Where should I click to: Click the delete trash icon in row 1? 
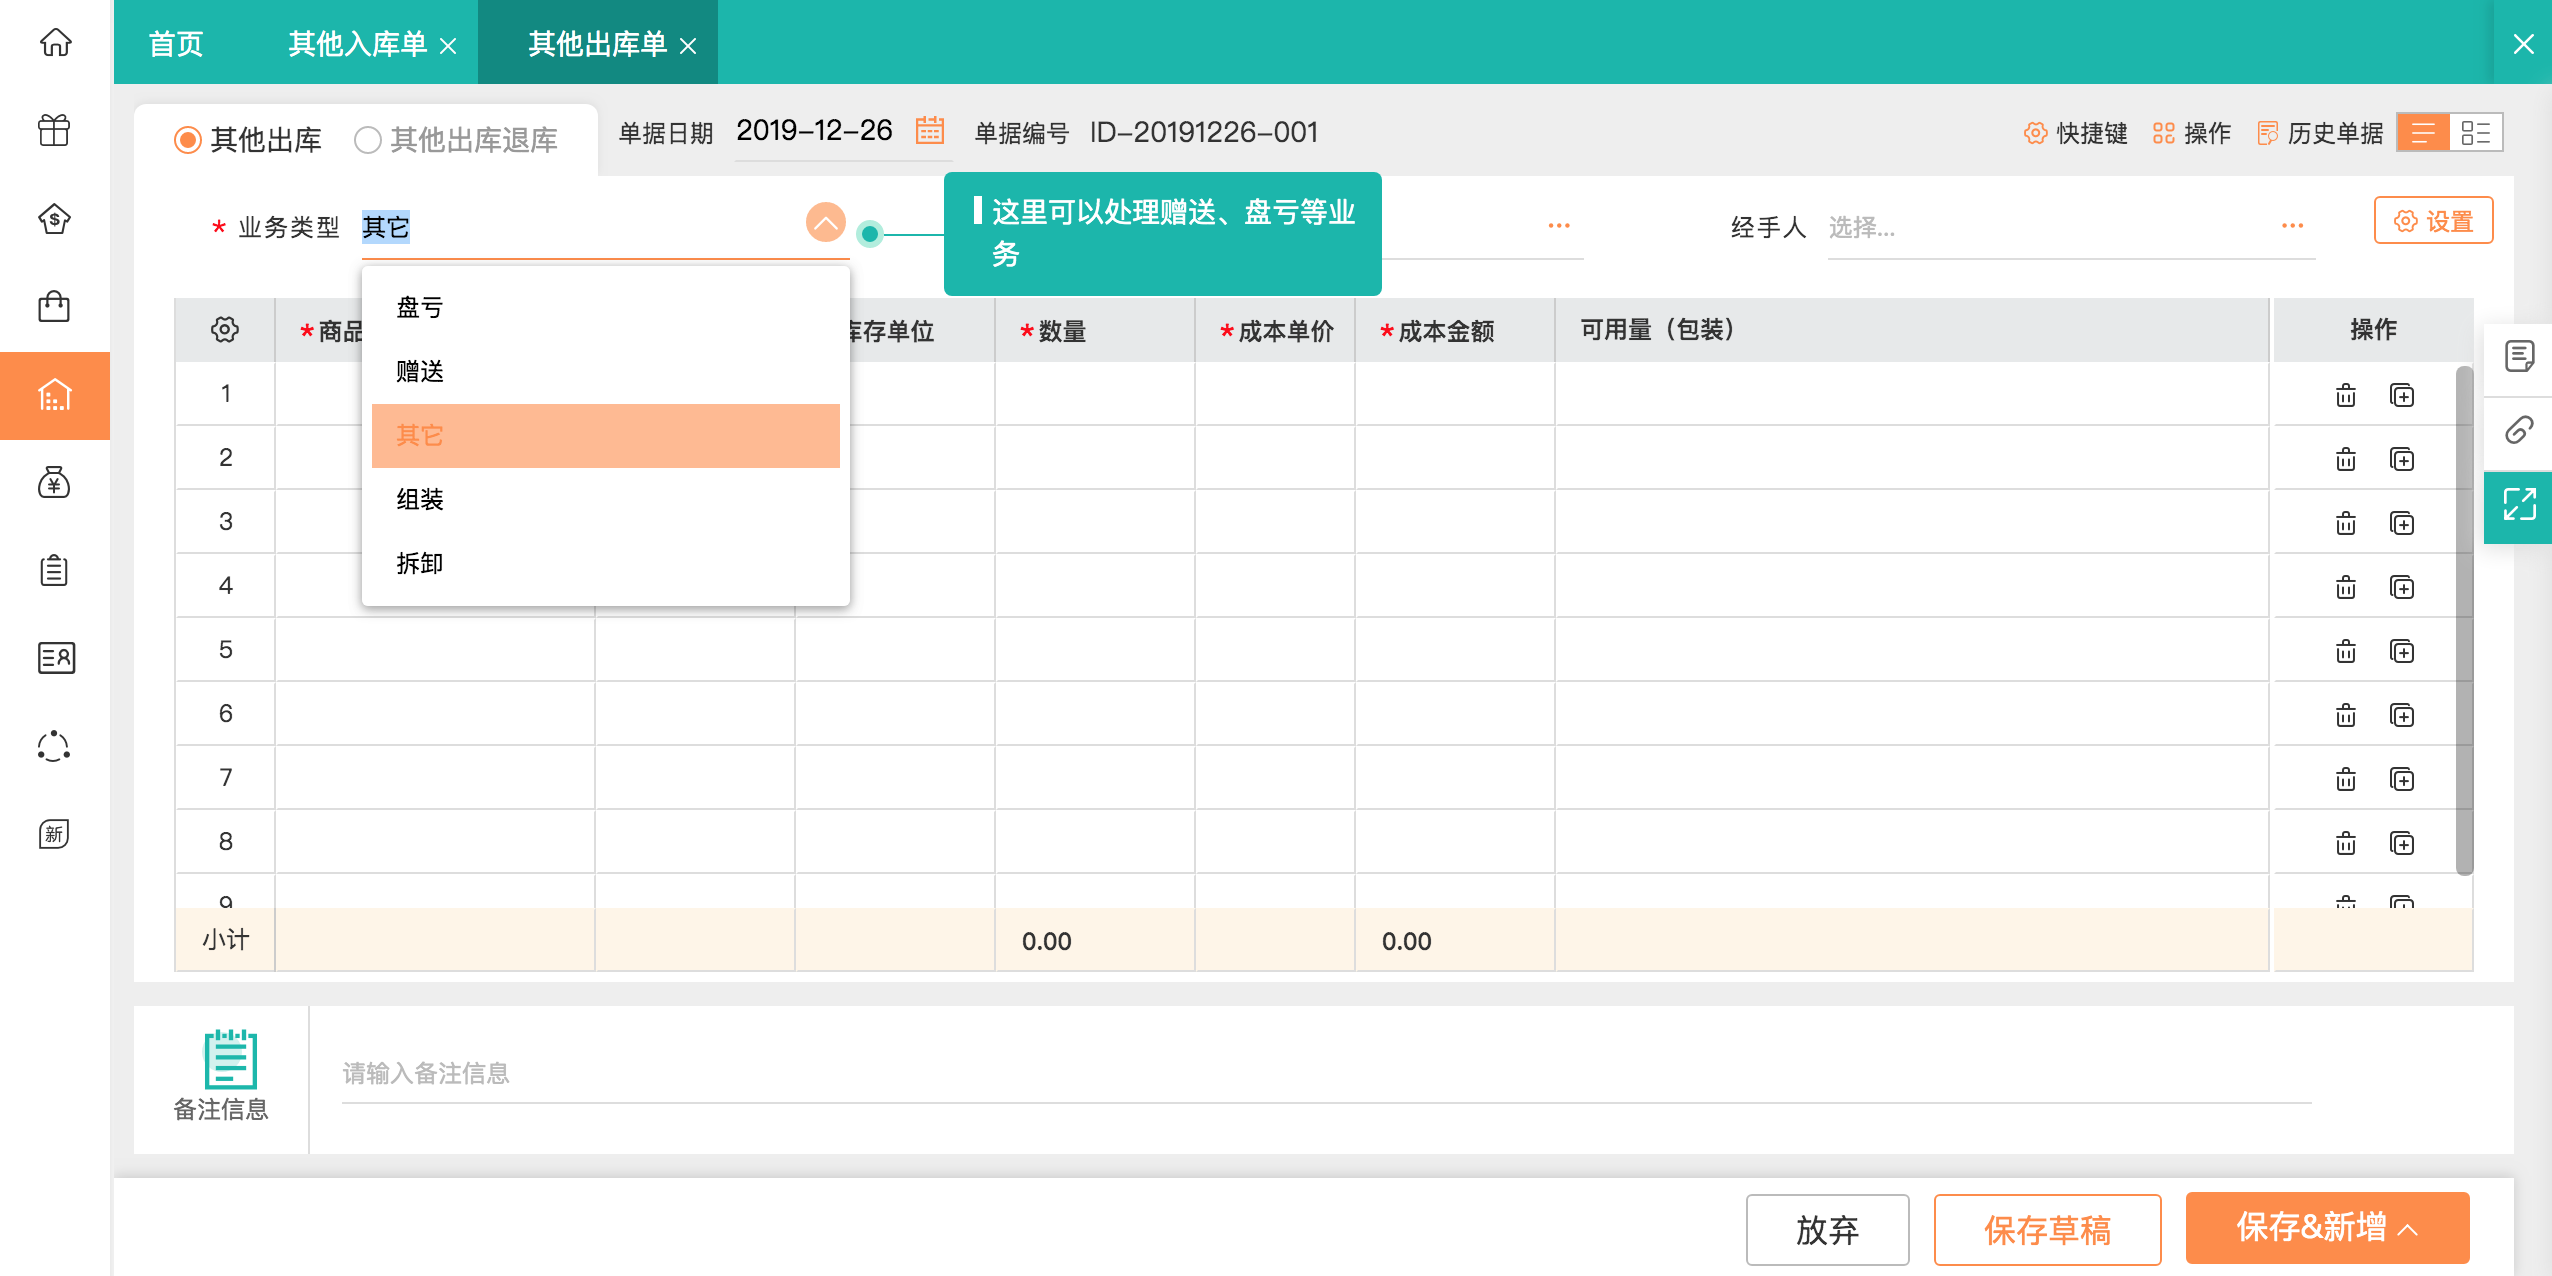click(x=2345, y=394)
